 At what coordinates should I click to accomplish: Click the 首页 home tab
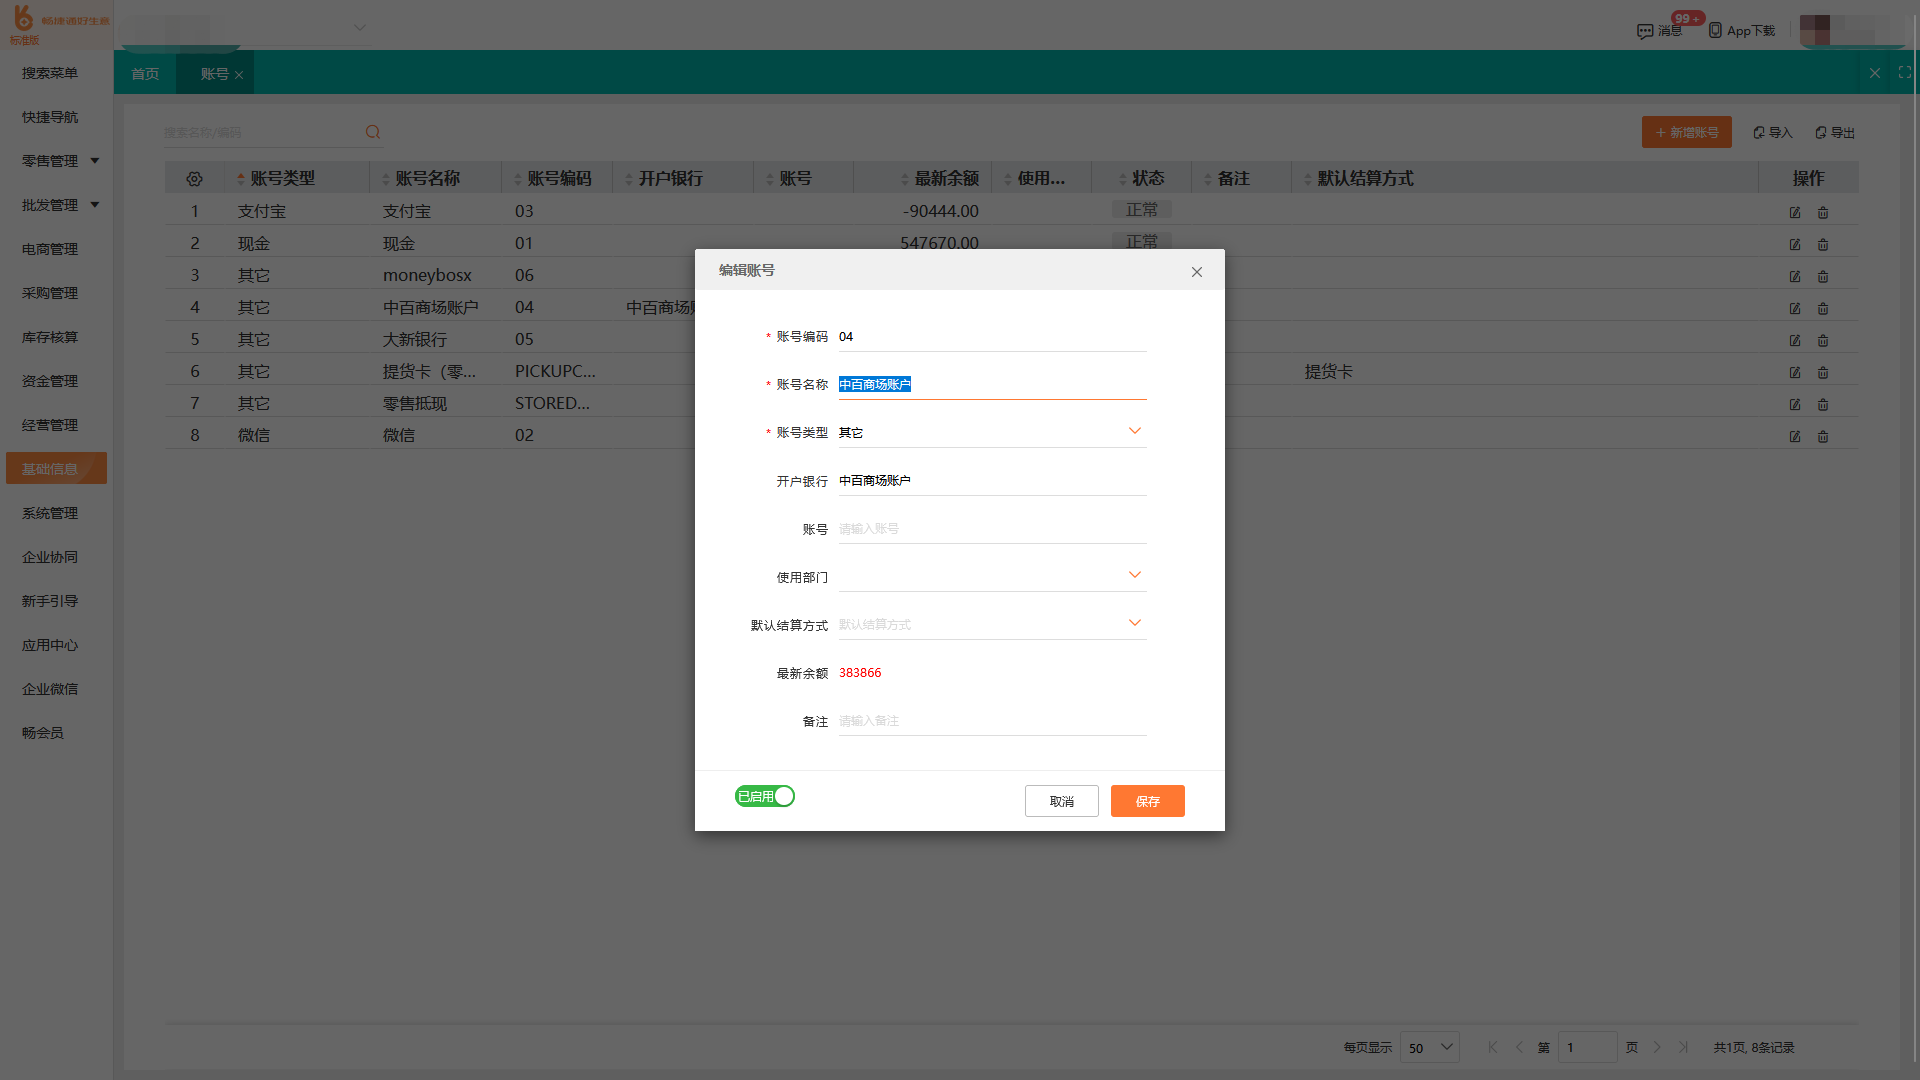(145, 73)
